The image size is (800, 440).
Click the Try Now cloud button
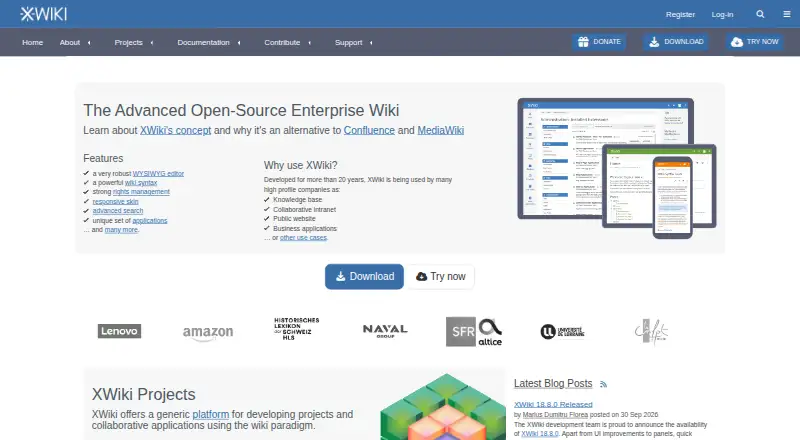[x=755, y=42]
